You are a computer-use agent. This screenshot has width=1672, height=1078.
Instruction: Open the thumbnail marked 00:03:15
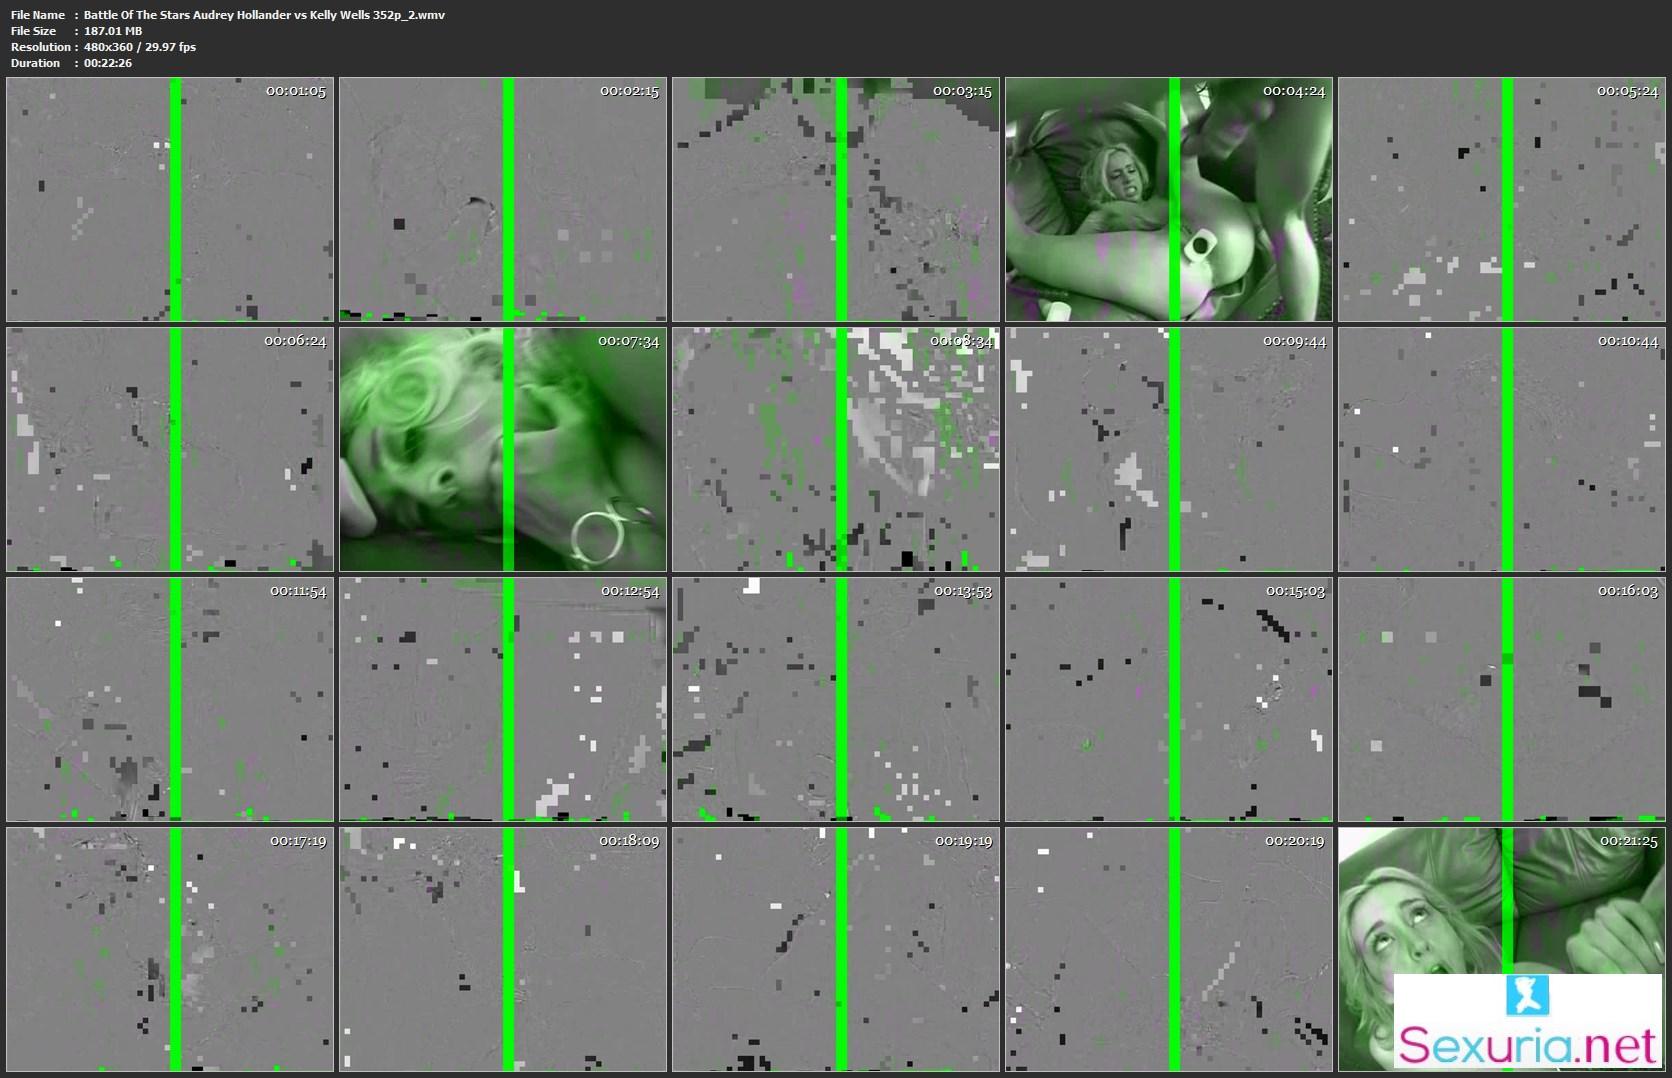836,199
